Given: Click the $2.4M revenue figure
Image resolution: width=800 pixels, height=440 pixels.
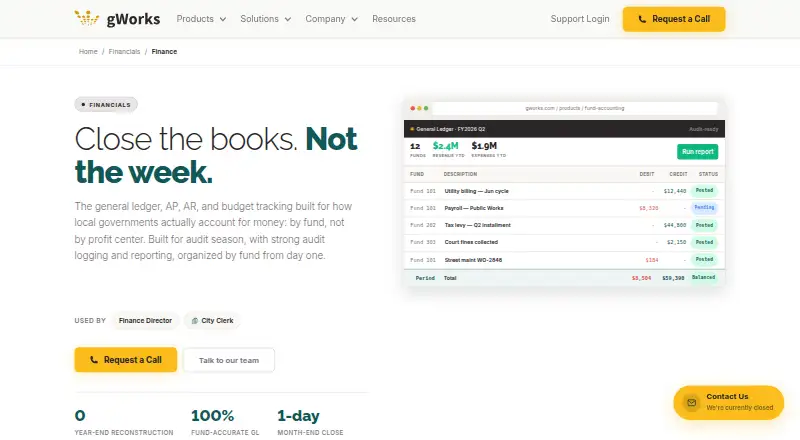Looking at the screenshot, I should [445, 146].
